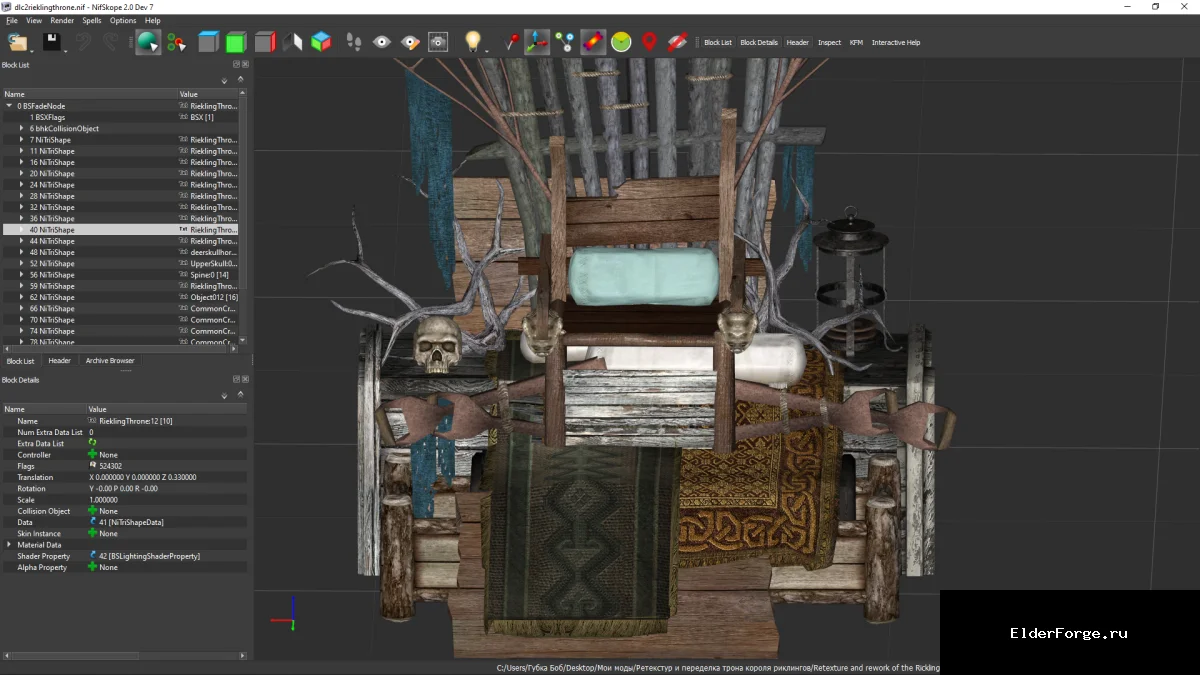Viewport: 1200px width, 675px height.
Task: Click the lighting bulb icon
Action: pyautogui.click(x=472, y=42)
